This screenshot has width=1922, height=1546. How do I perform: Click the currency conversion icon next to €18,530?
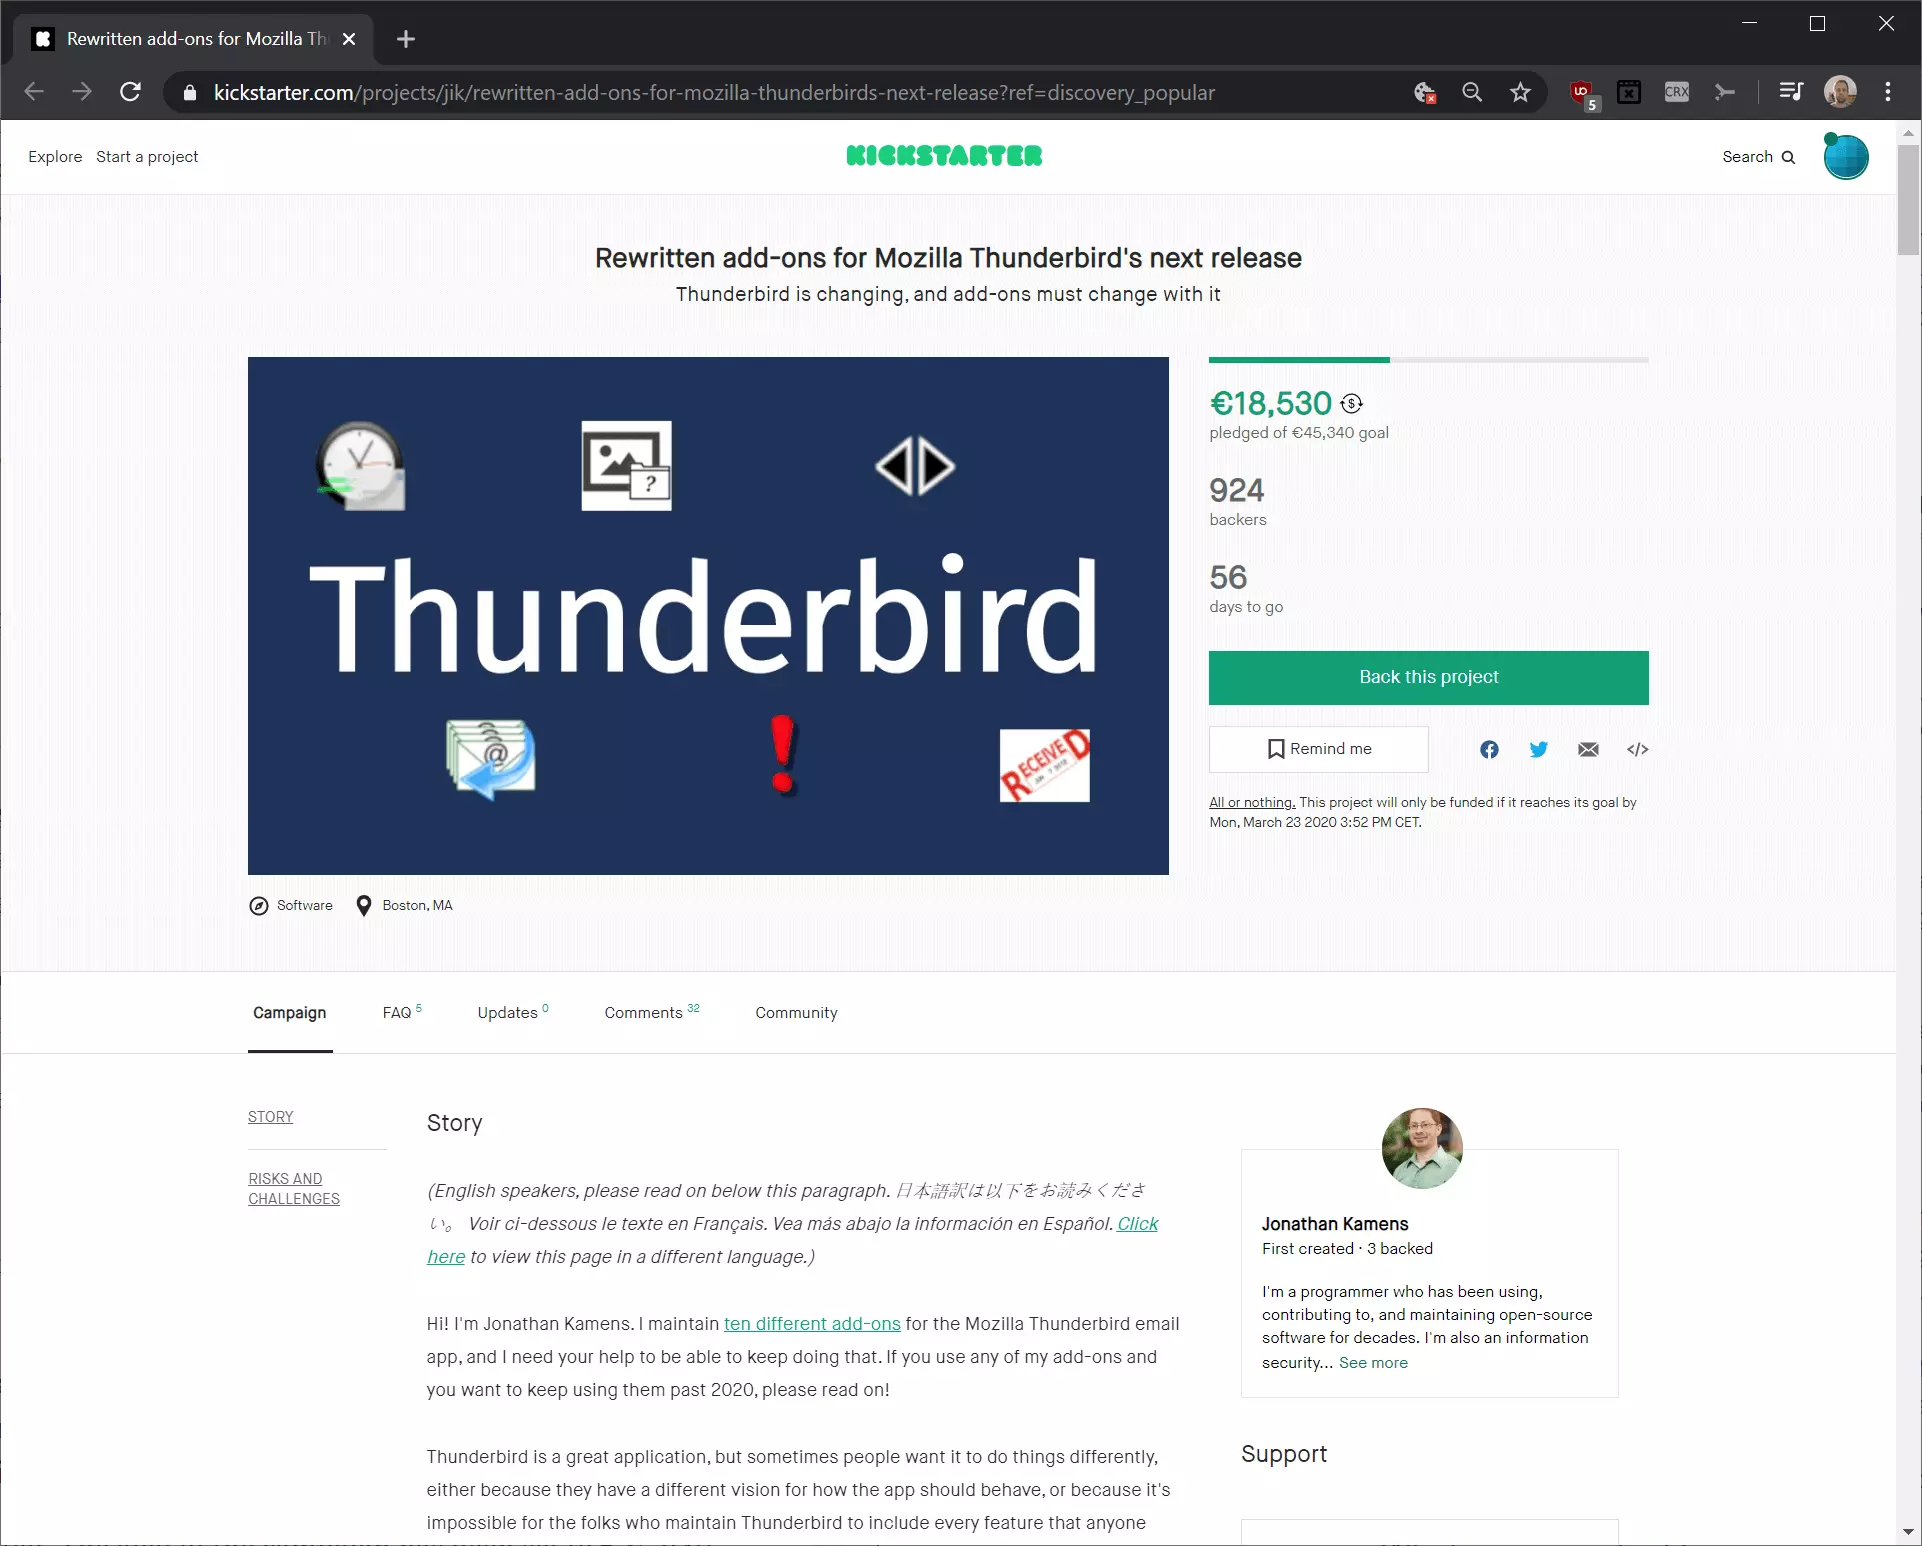(1352, 402)
